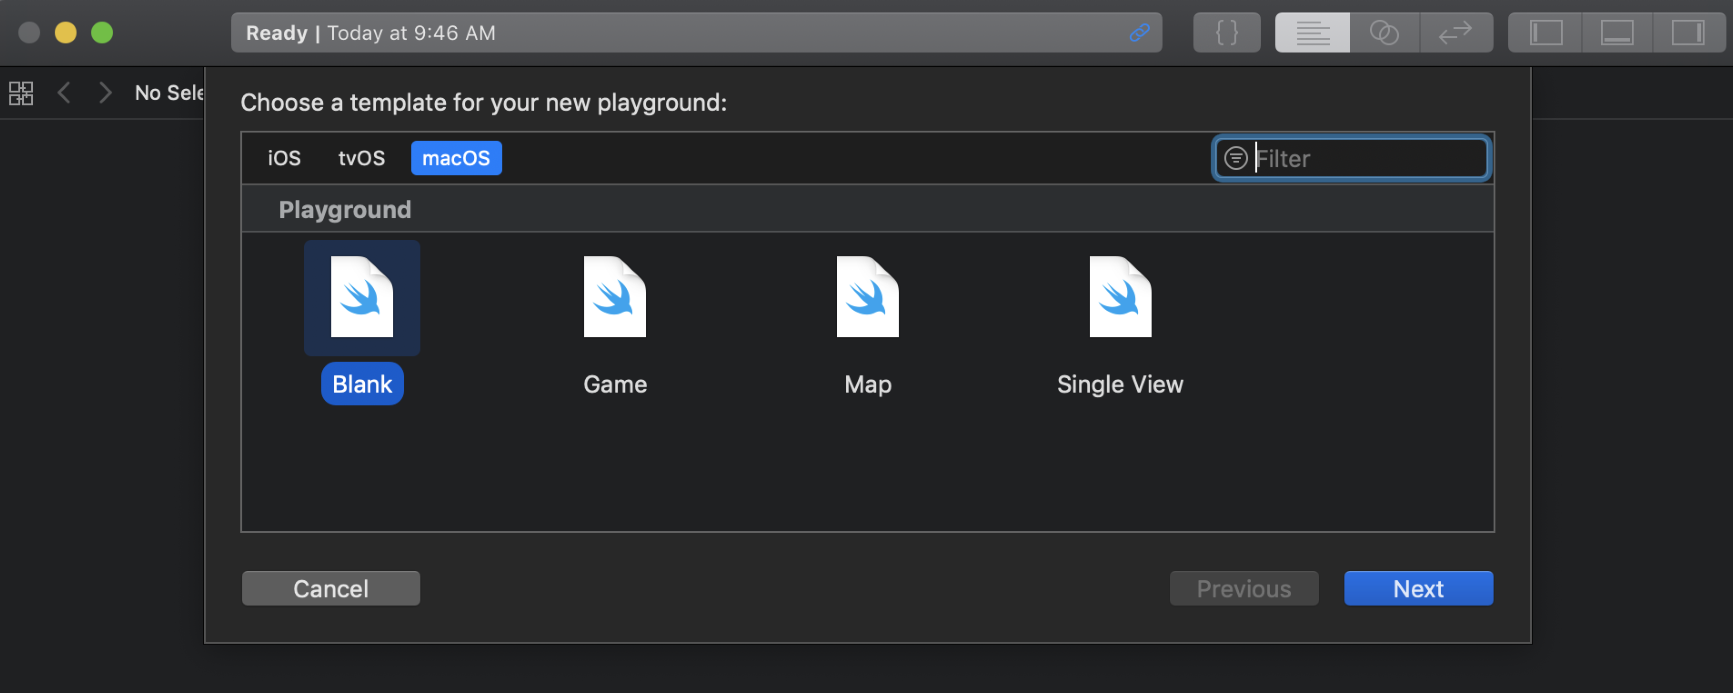This screenshot has width=1733, height=693.
Task: Select the Single View template icon
Action: point(1120,298)
